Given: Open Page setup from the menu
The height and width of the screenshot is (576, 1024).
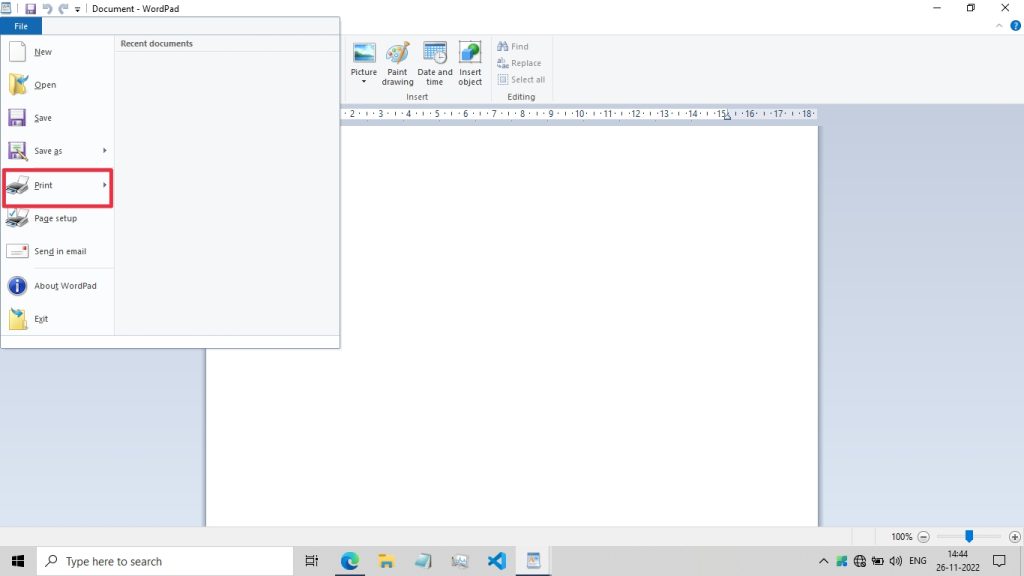Looking at the screenshot, I should click(x=57, y=218).
